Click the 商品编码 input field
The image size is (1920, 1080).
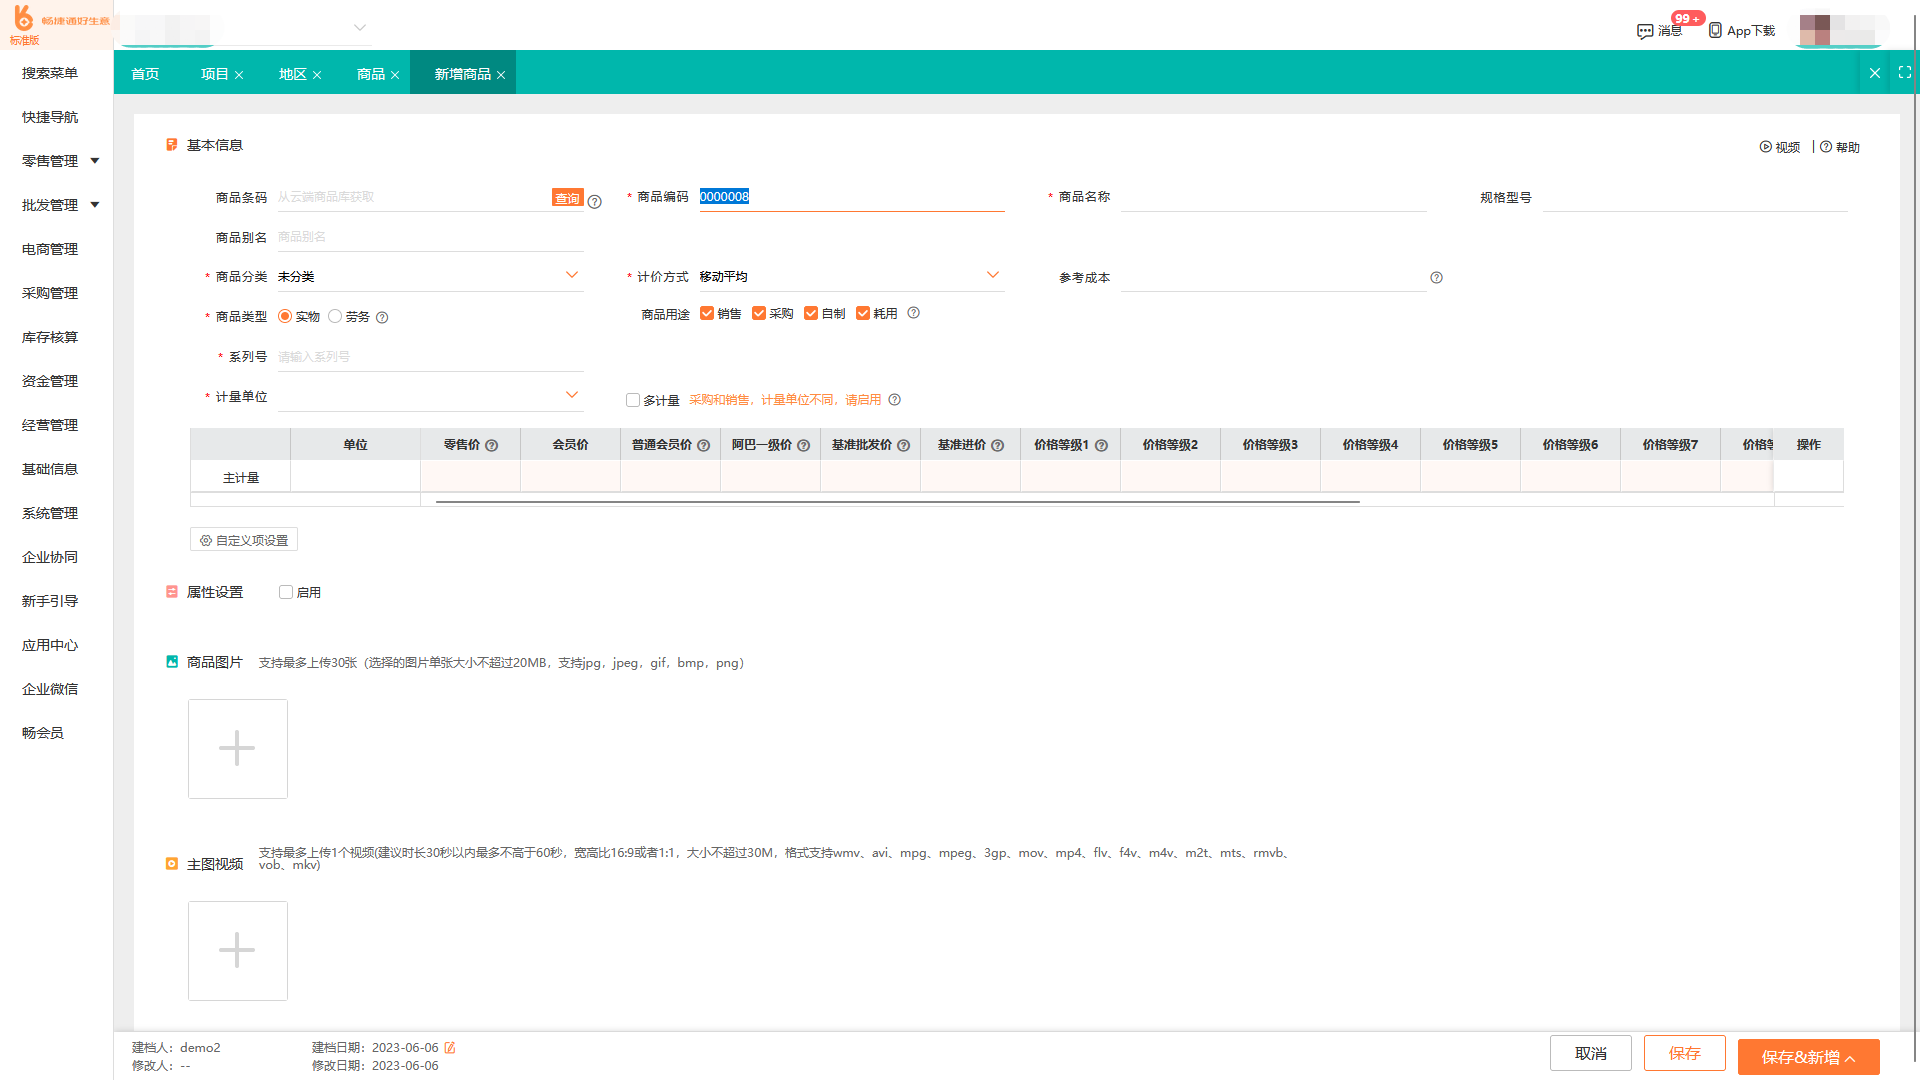(x=851, y=196)
